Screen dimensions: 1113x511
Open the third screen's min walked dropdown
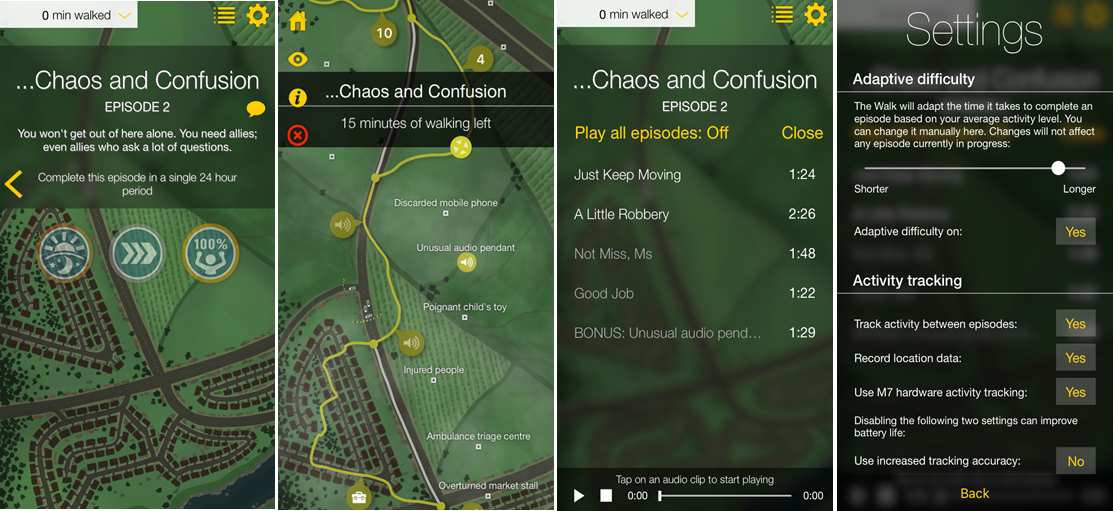(x=643, y=15)
